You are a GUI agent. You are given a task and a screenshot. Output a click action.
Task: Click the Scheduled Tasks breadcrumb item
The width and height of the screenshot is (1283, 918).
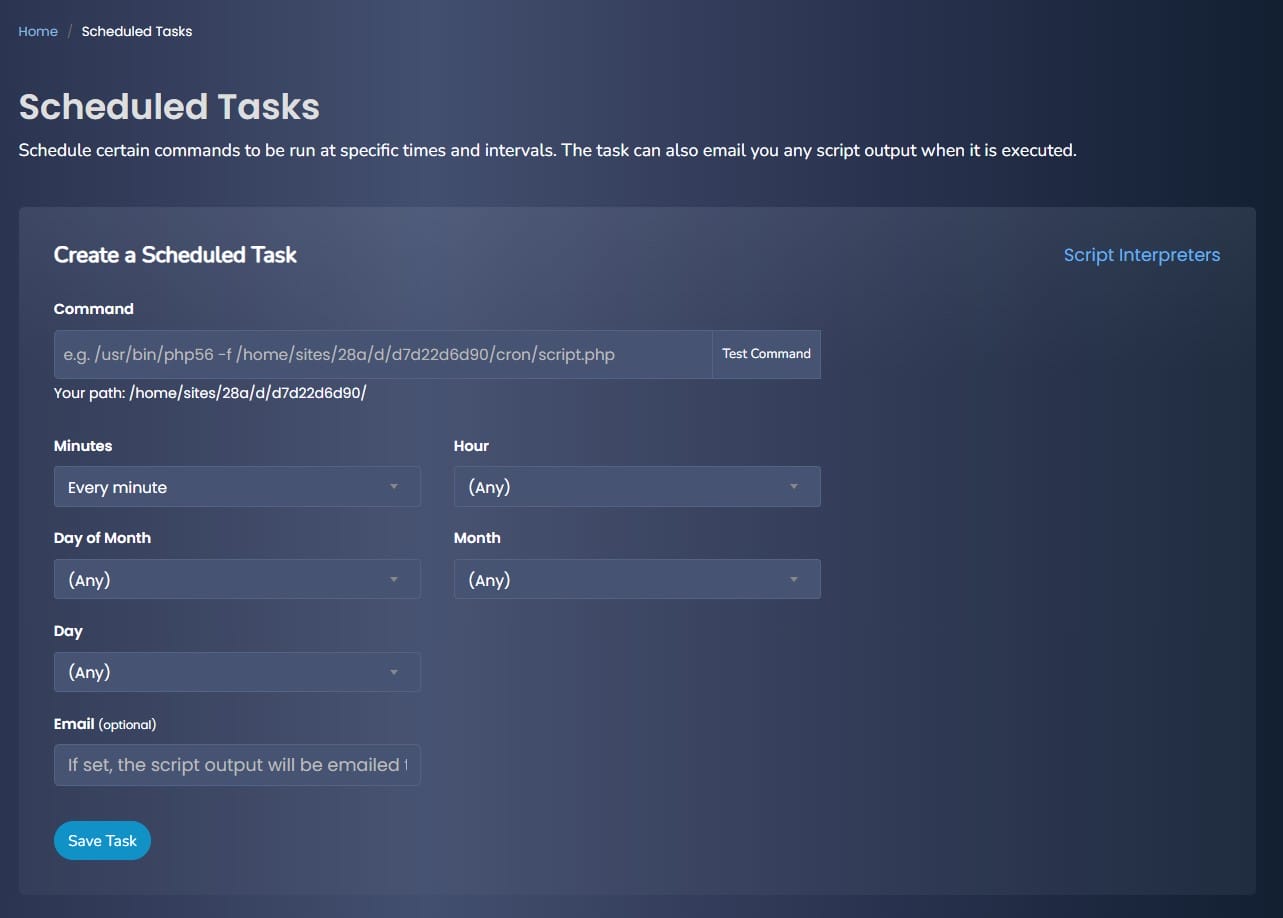coord(136,31)
